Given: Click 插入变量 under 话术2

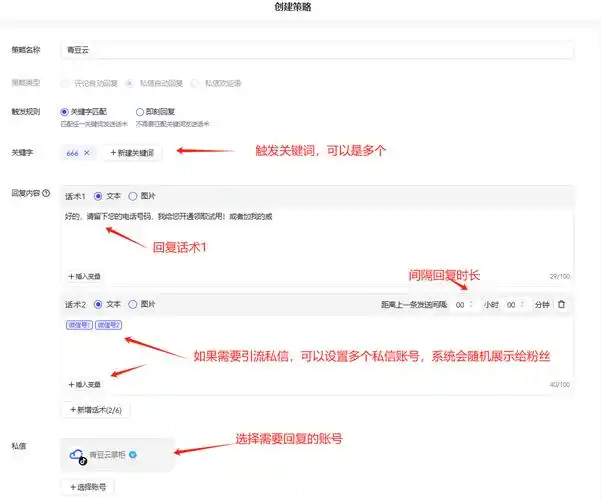Looking at the screenshot, I should pyautogui.click(x=84, y=384).
